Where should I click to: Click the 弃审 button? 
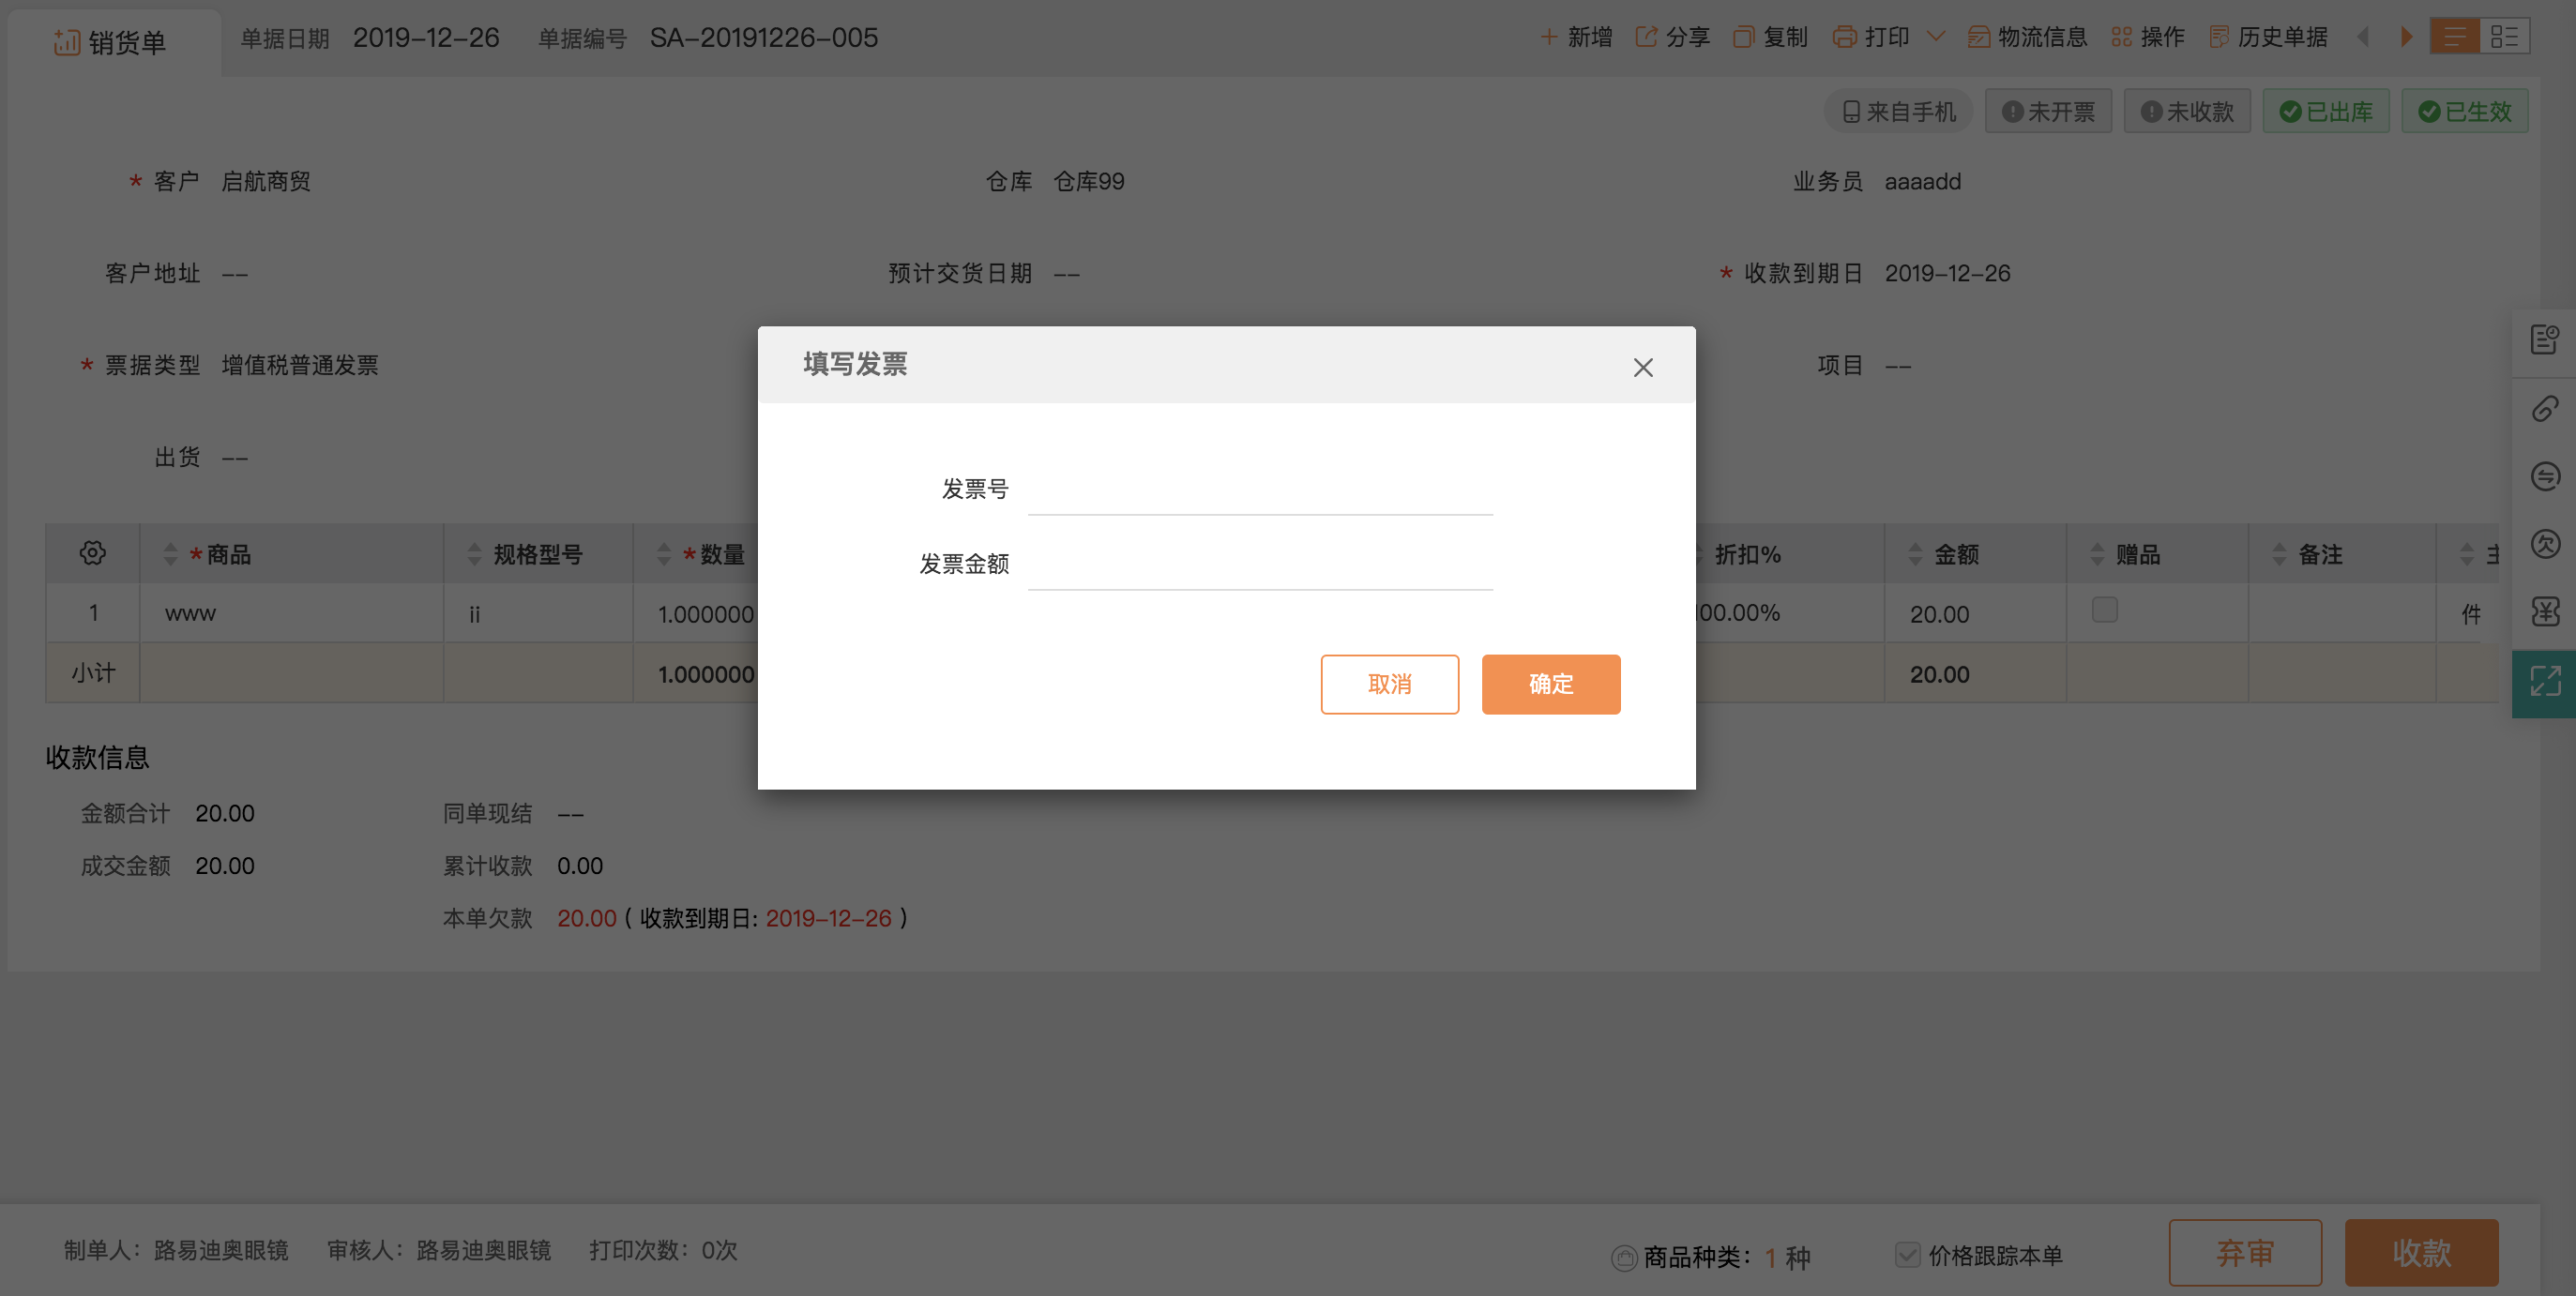pos(2252,1250)
